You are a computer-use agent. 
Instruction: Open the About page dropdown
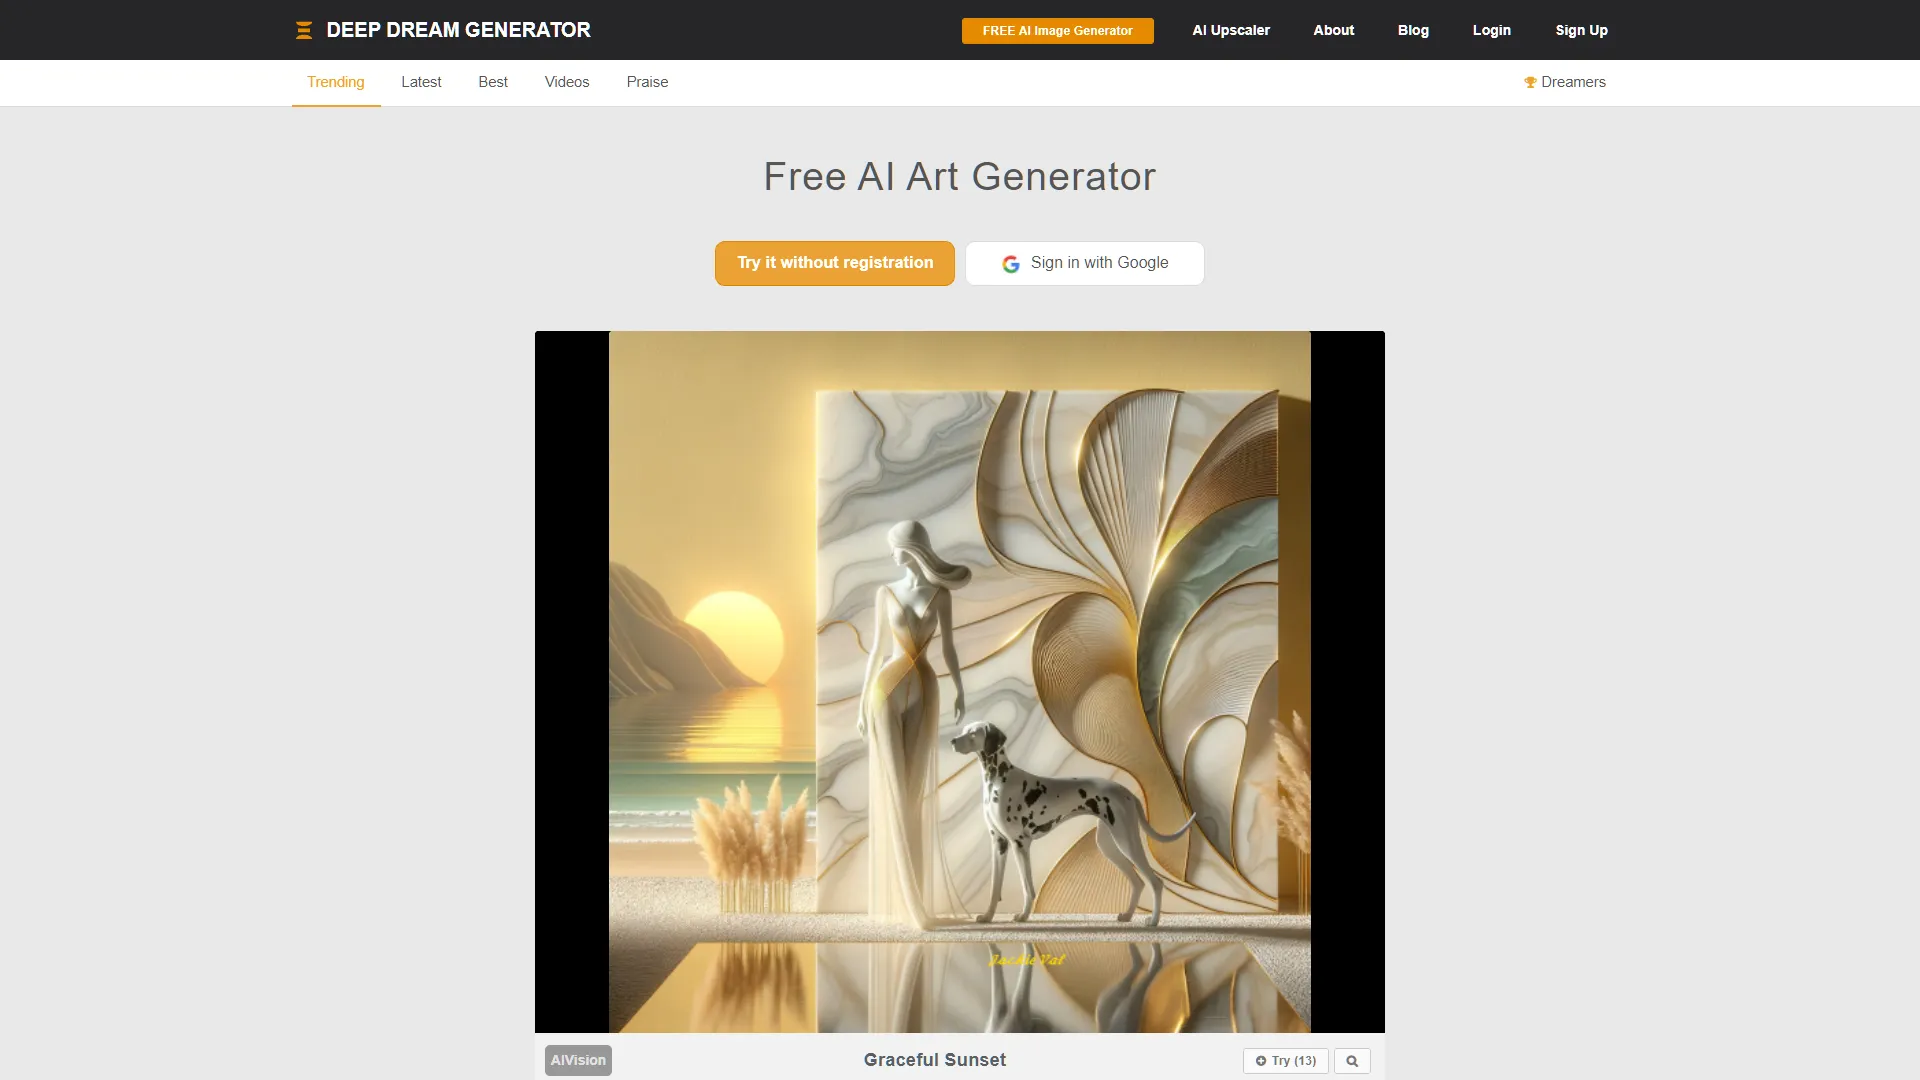[x=1333, y=29]
